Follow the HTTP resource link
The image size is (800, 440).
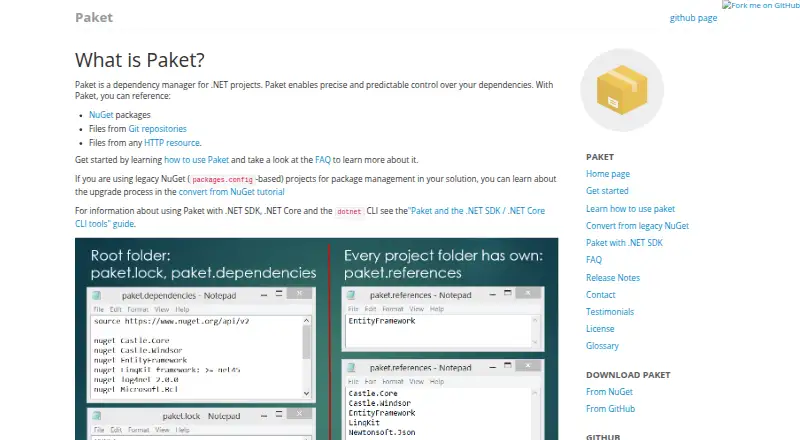172,143
